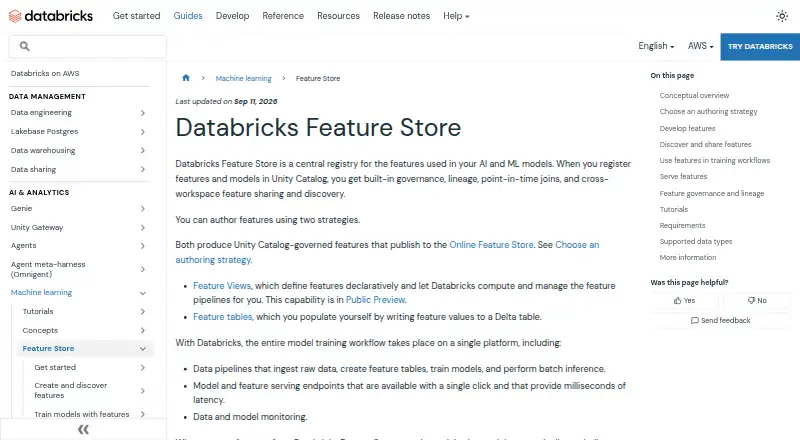Expand Agent meta-harness (Omnigent) chevron
The width and height of the screenshot is (800, 440).
(x=143, y=270)
